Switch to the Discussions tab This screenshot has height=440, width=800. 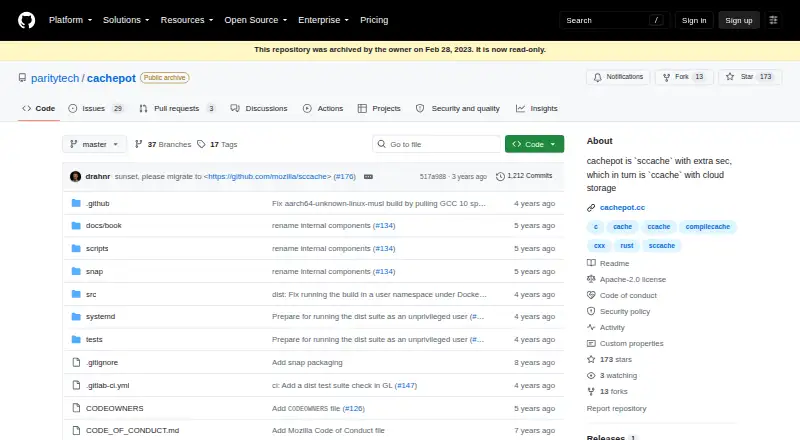click(x=259, y=108)
